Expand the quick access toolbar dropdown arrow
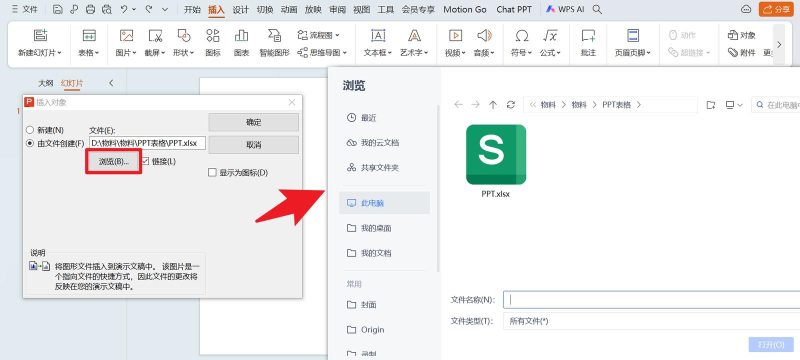 pos(165,9)
